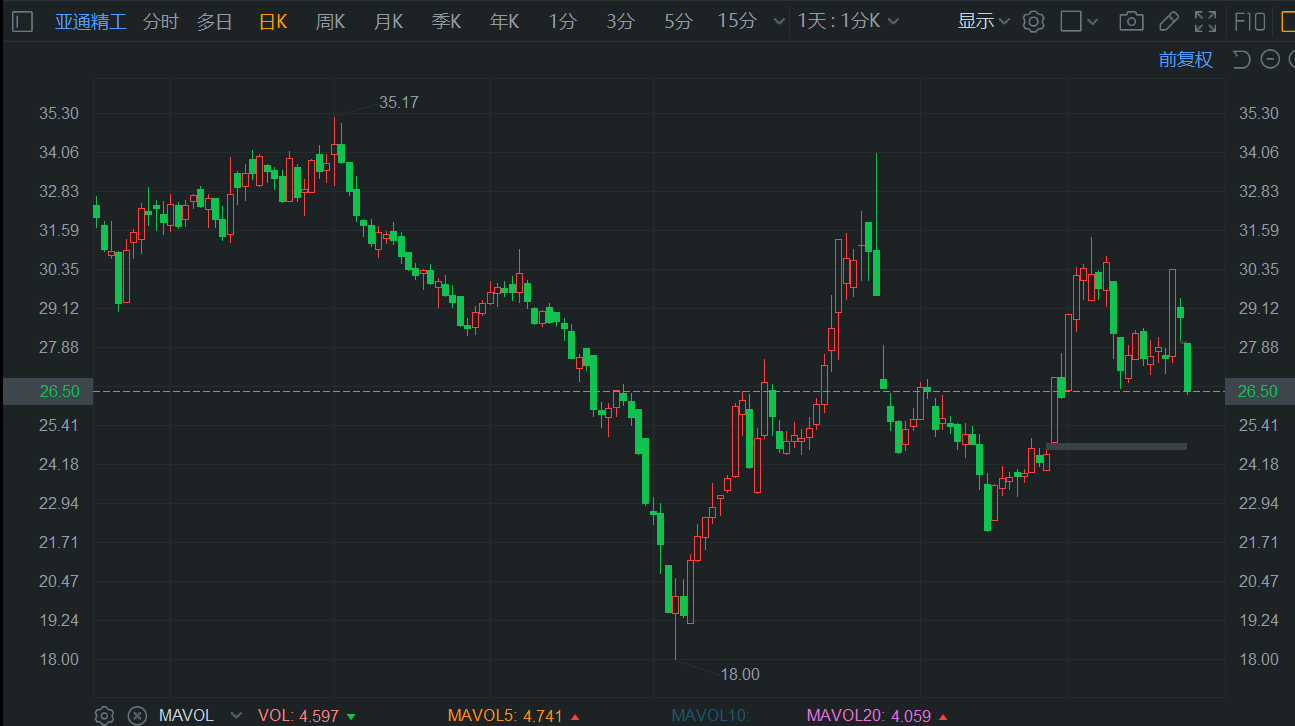The image size is (1295, 726).
Task: Switch to the 周K weekly chart tab
Action: point(330,21)
